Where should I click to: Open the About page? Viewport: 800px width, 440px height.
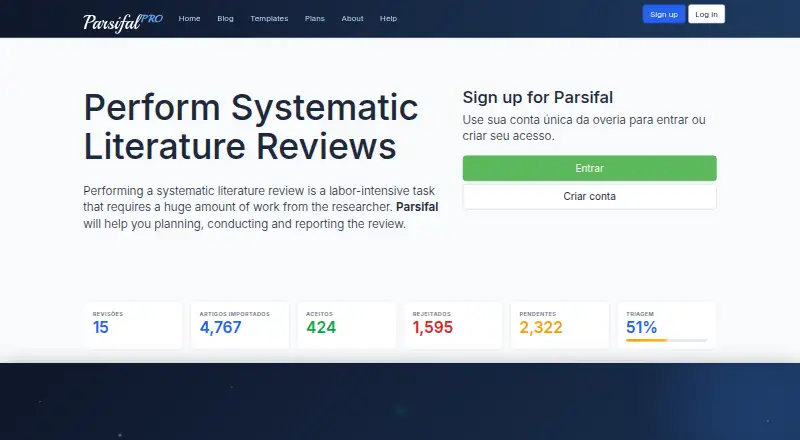tap(352, 18)
